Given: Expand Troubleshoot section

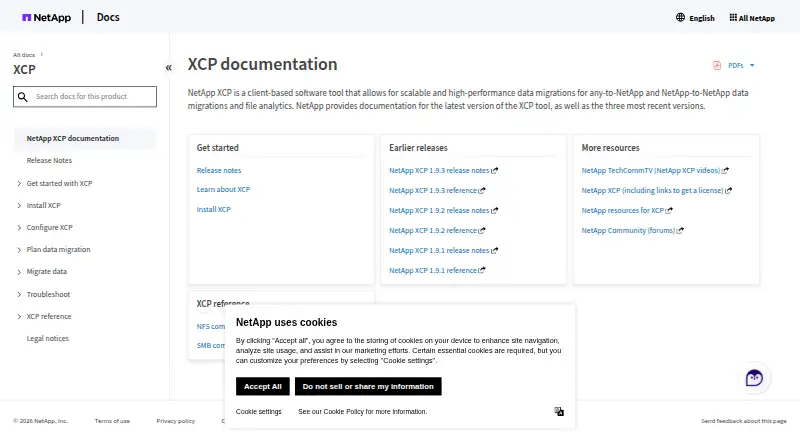Looking at the screenshot, I should pos(19,295).
